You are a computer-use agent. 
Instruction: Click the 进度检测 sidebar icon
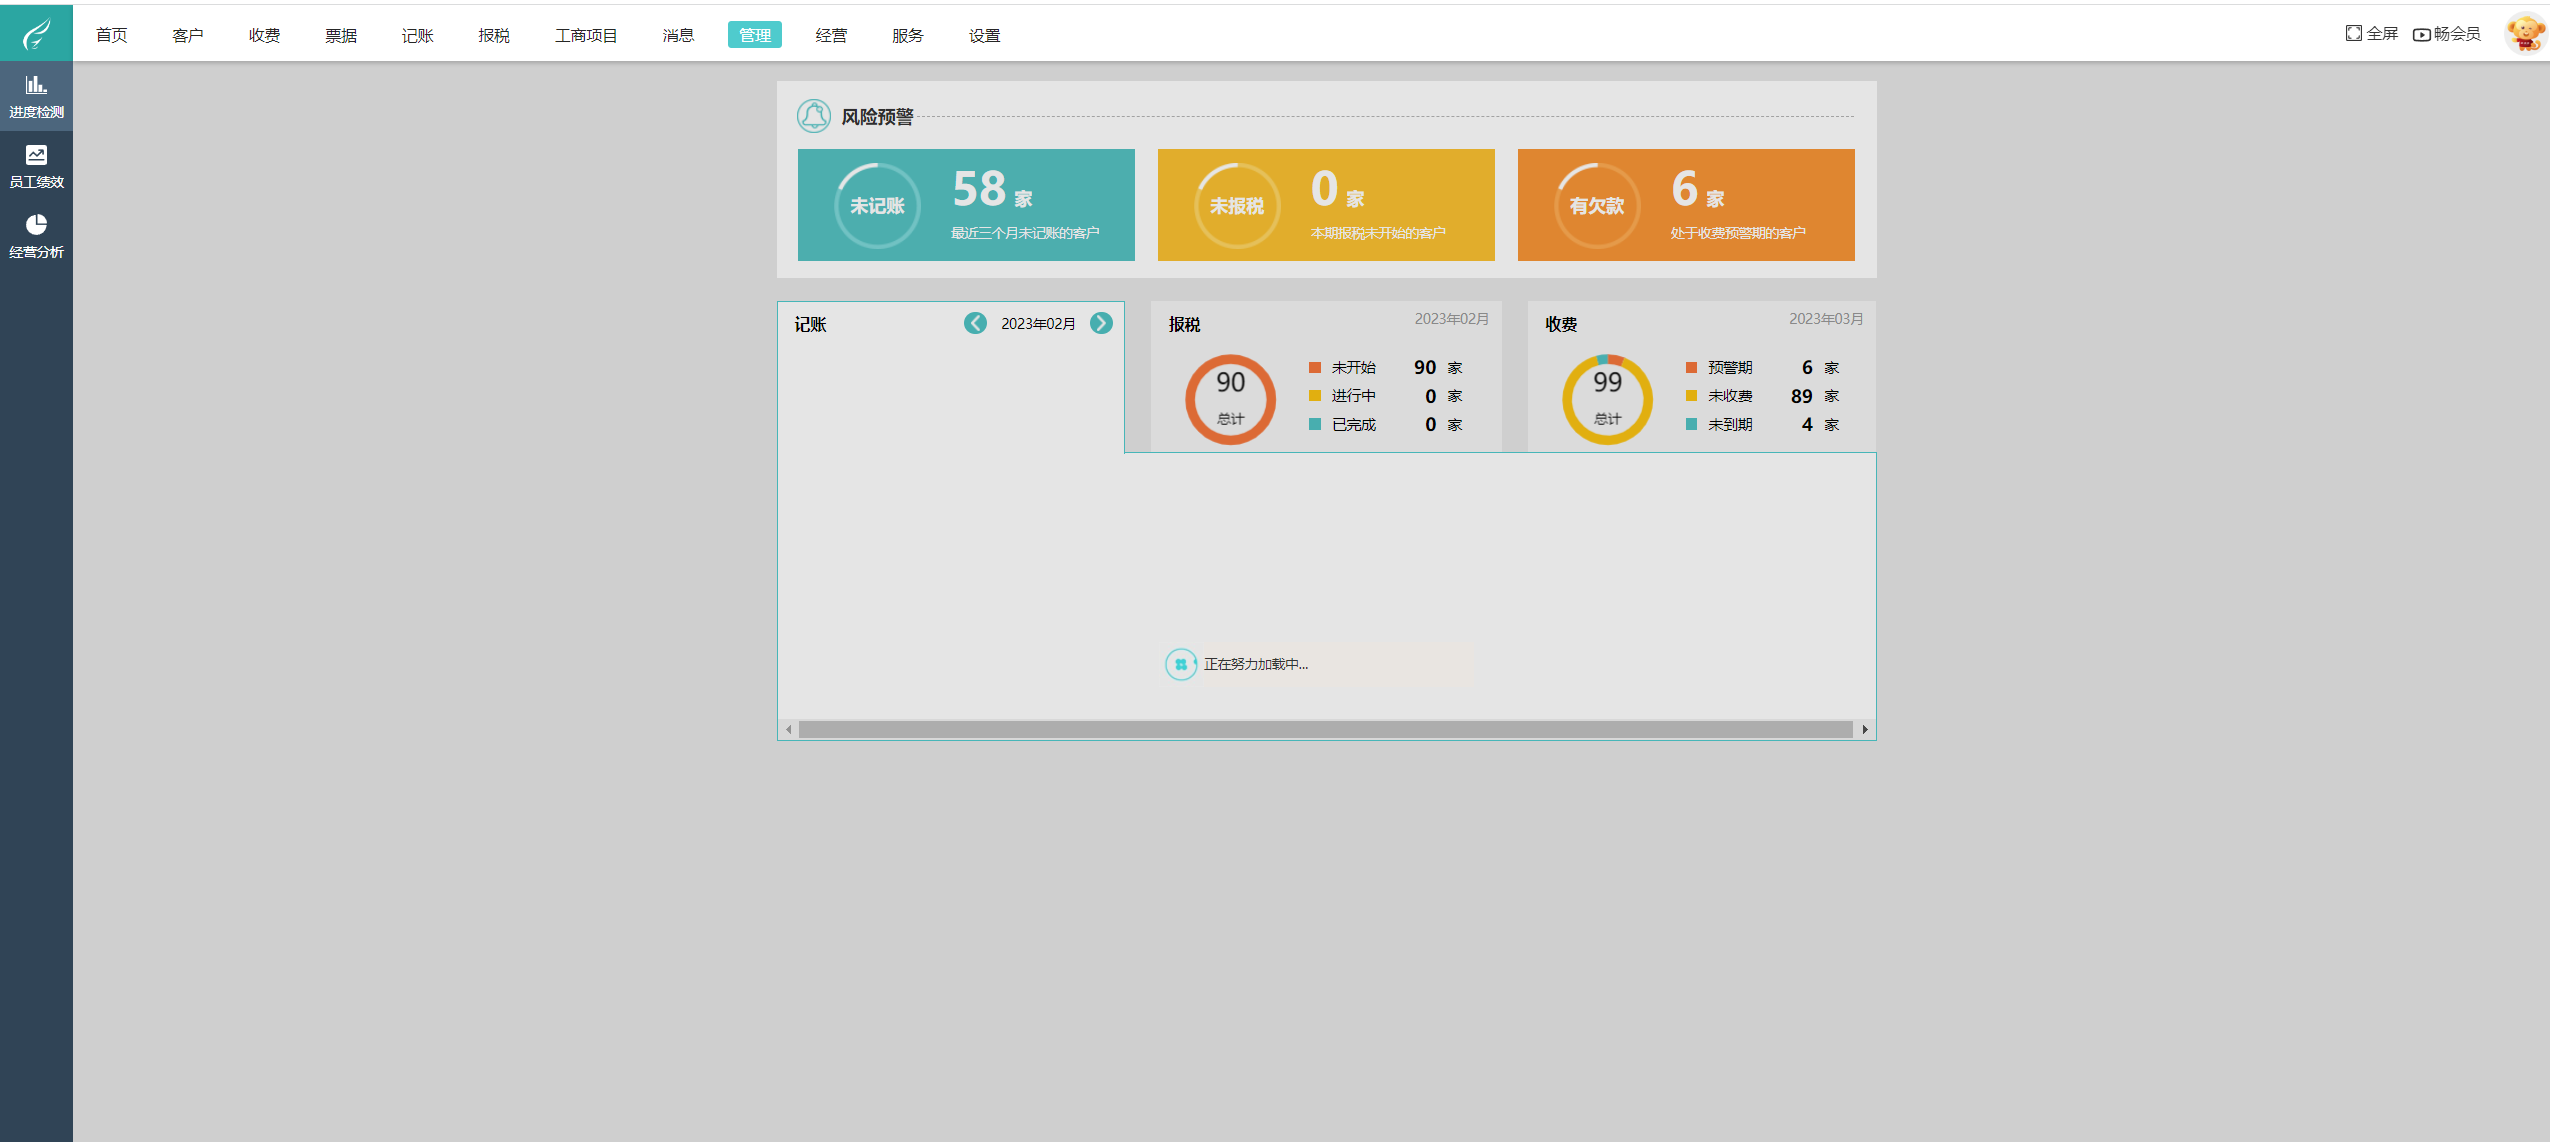[36, 98]
